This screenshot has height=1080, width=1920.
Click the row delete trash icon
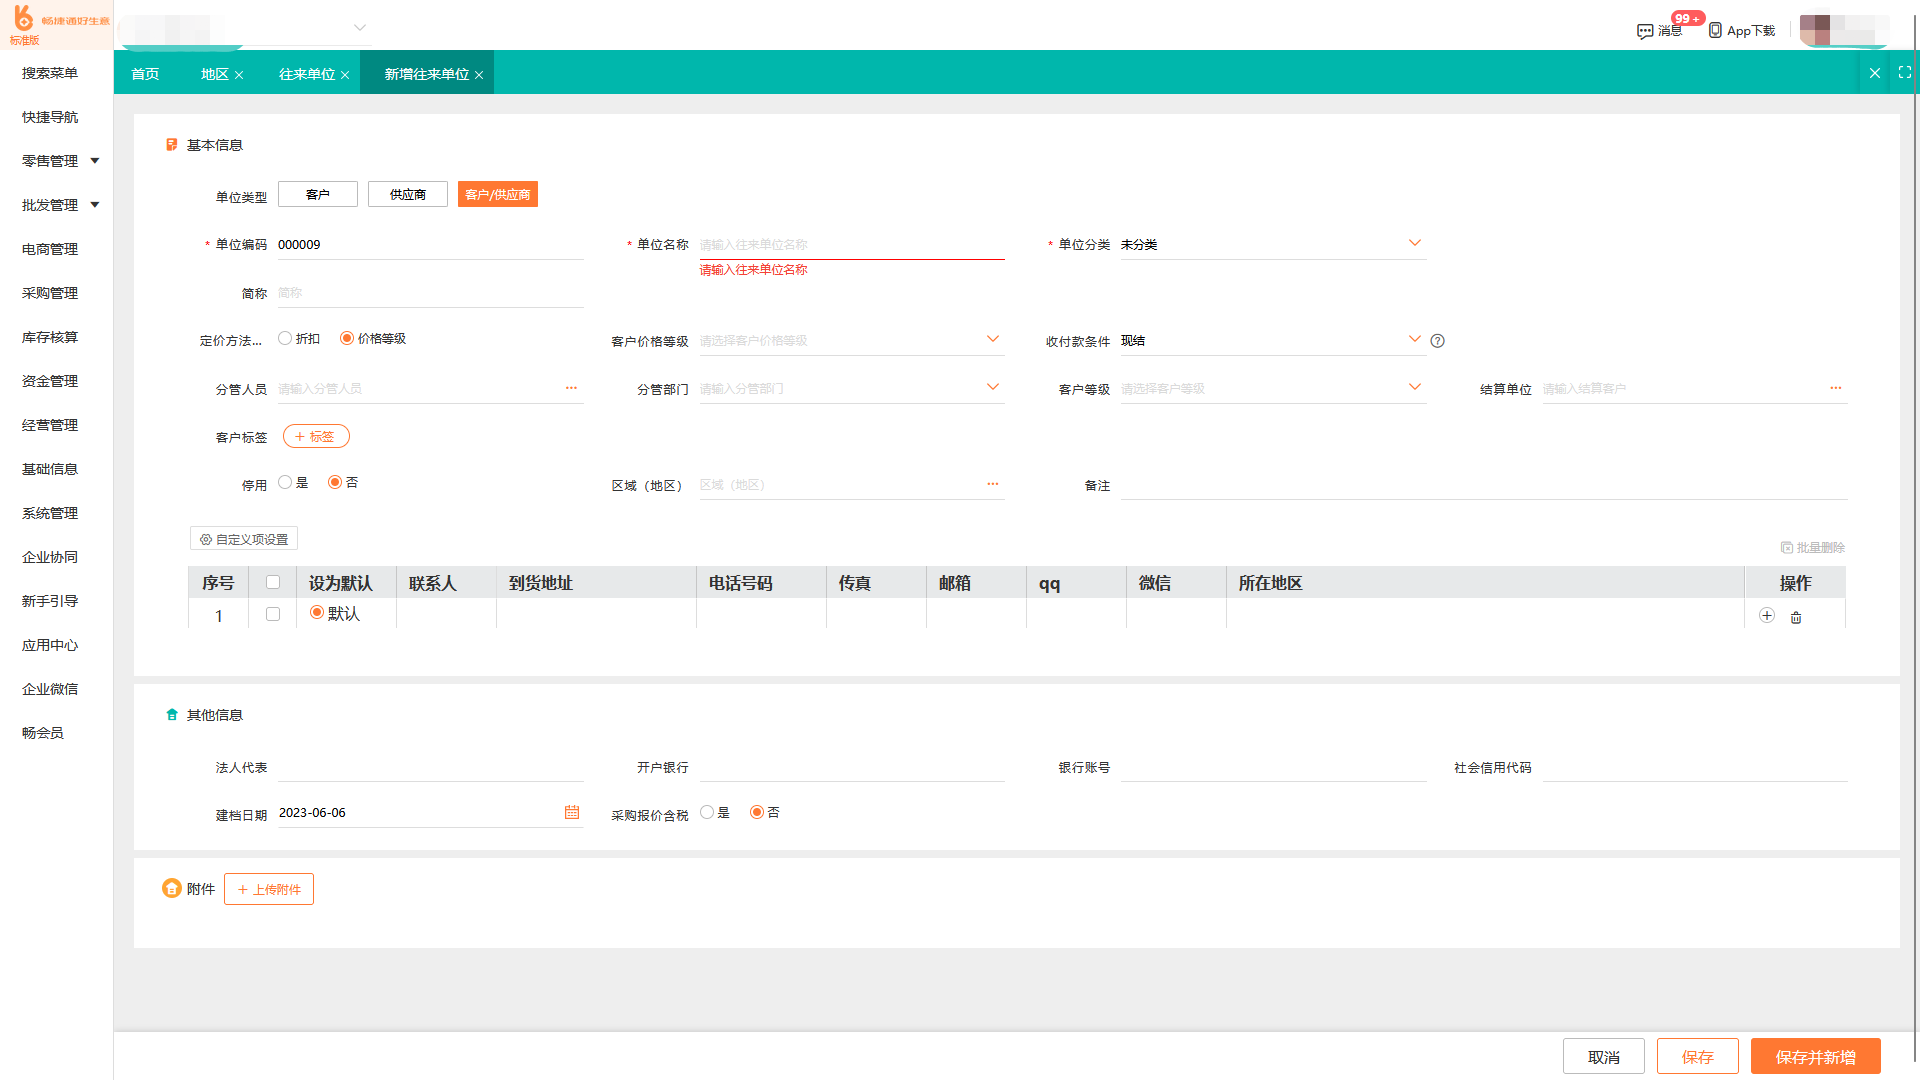1796,617
